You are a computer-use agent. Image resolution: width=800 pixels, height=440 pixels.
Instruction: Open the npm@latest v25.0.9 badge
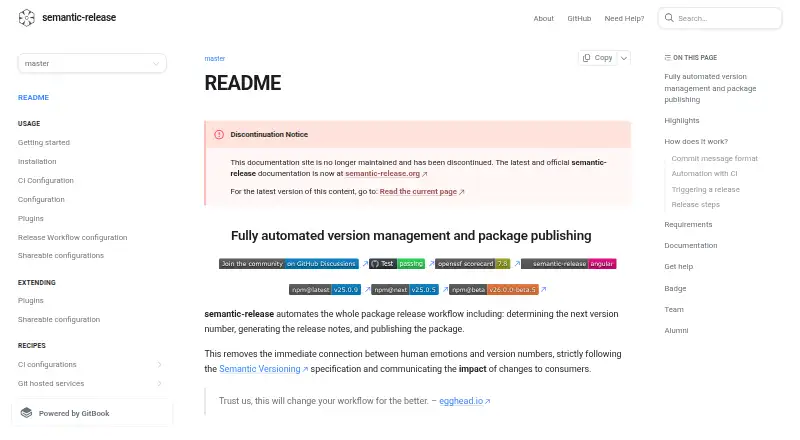tap(325, 289)
